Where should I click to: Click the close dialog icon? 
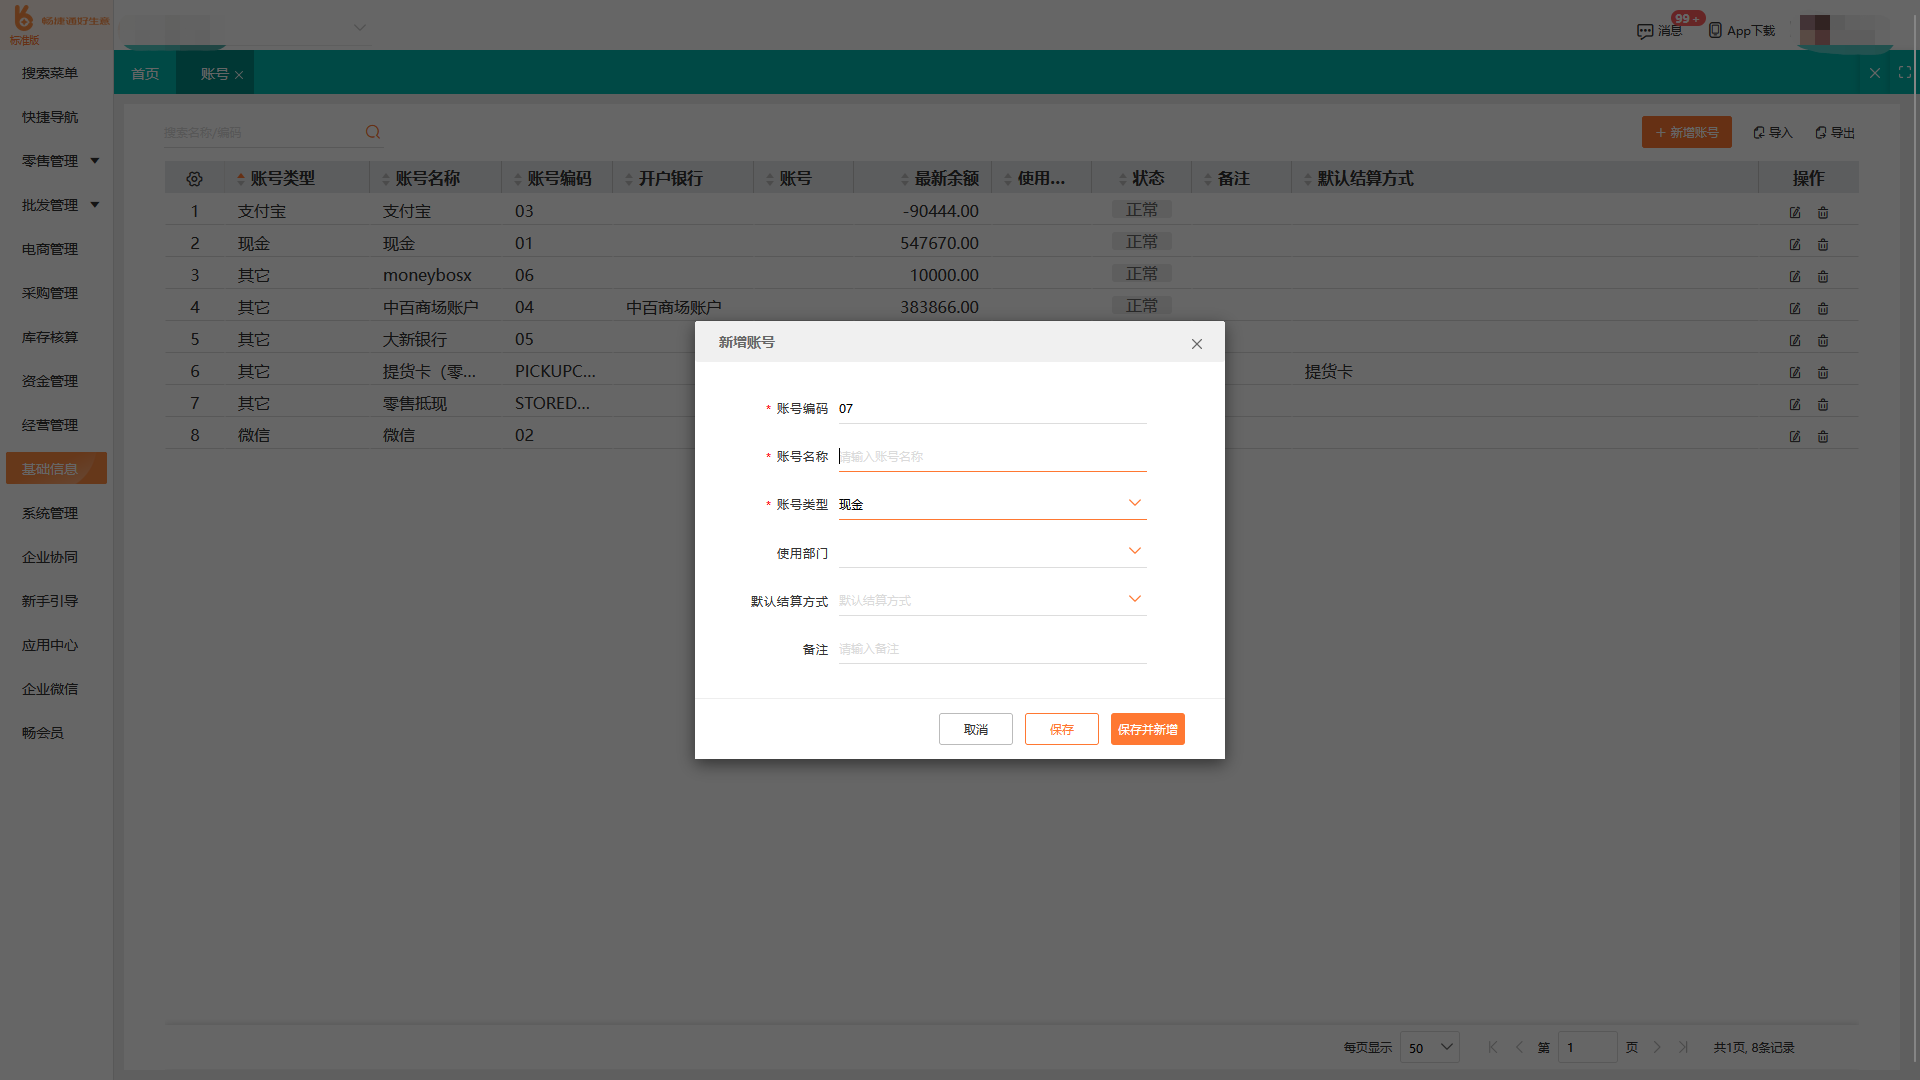(x=1197, y=344)
